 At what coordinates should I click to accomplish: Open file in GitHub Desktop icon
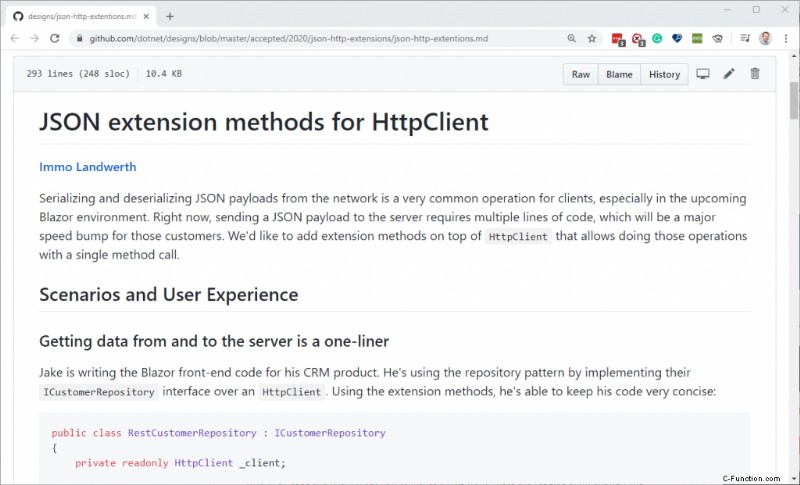point(703,74)
